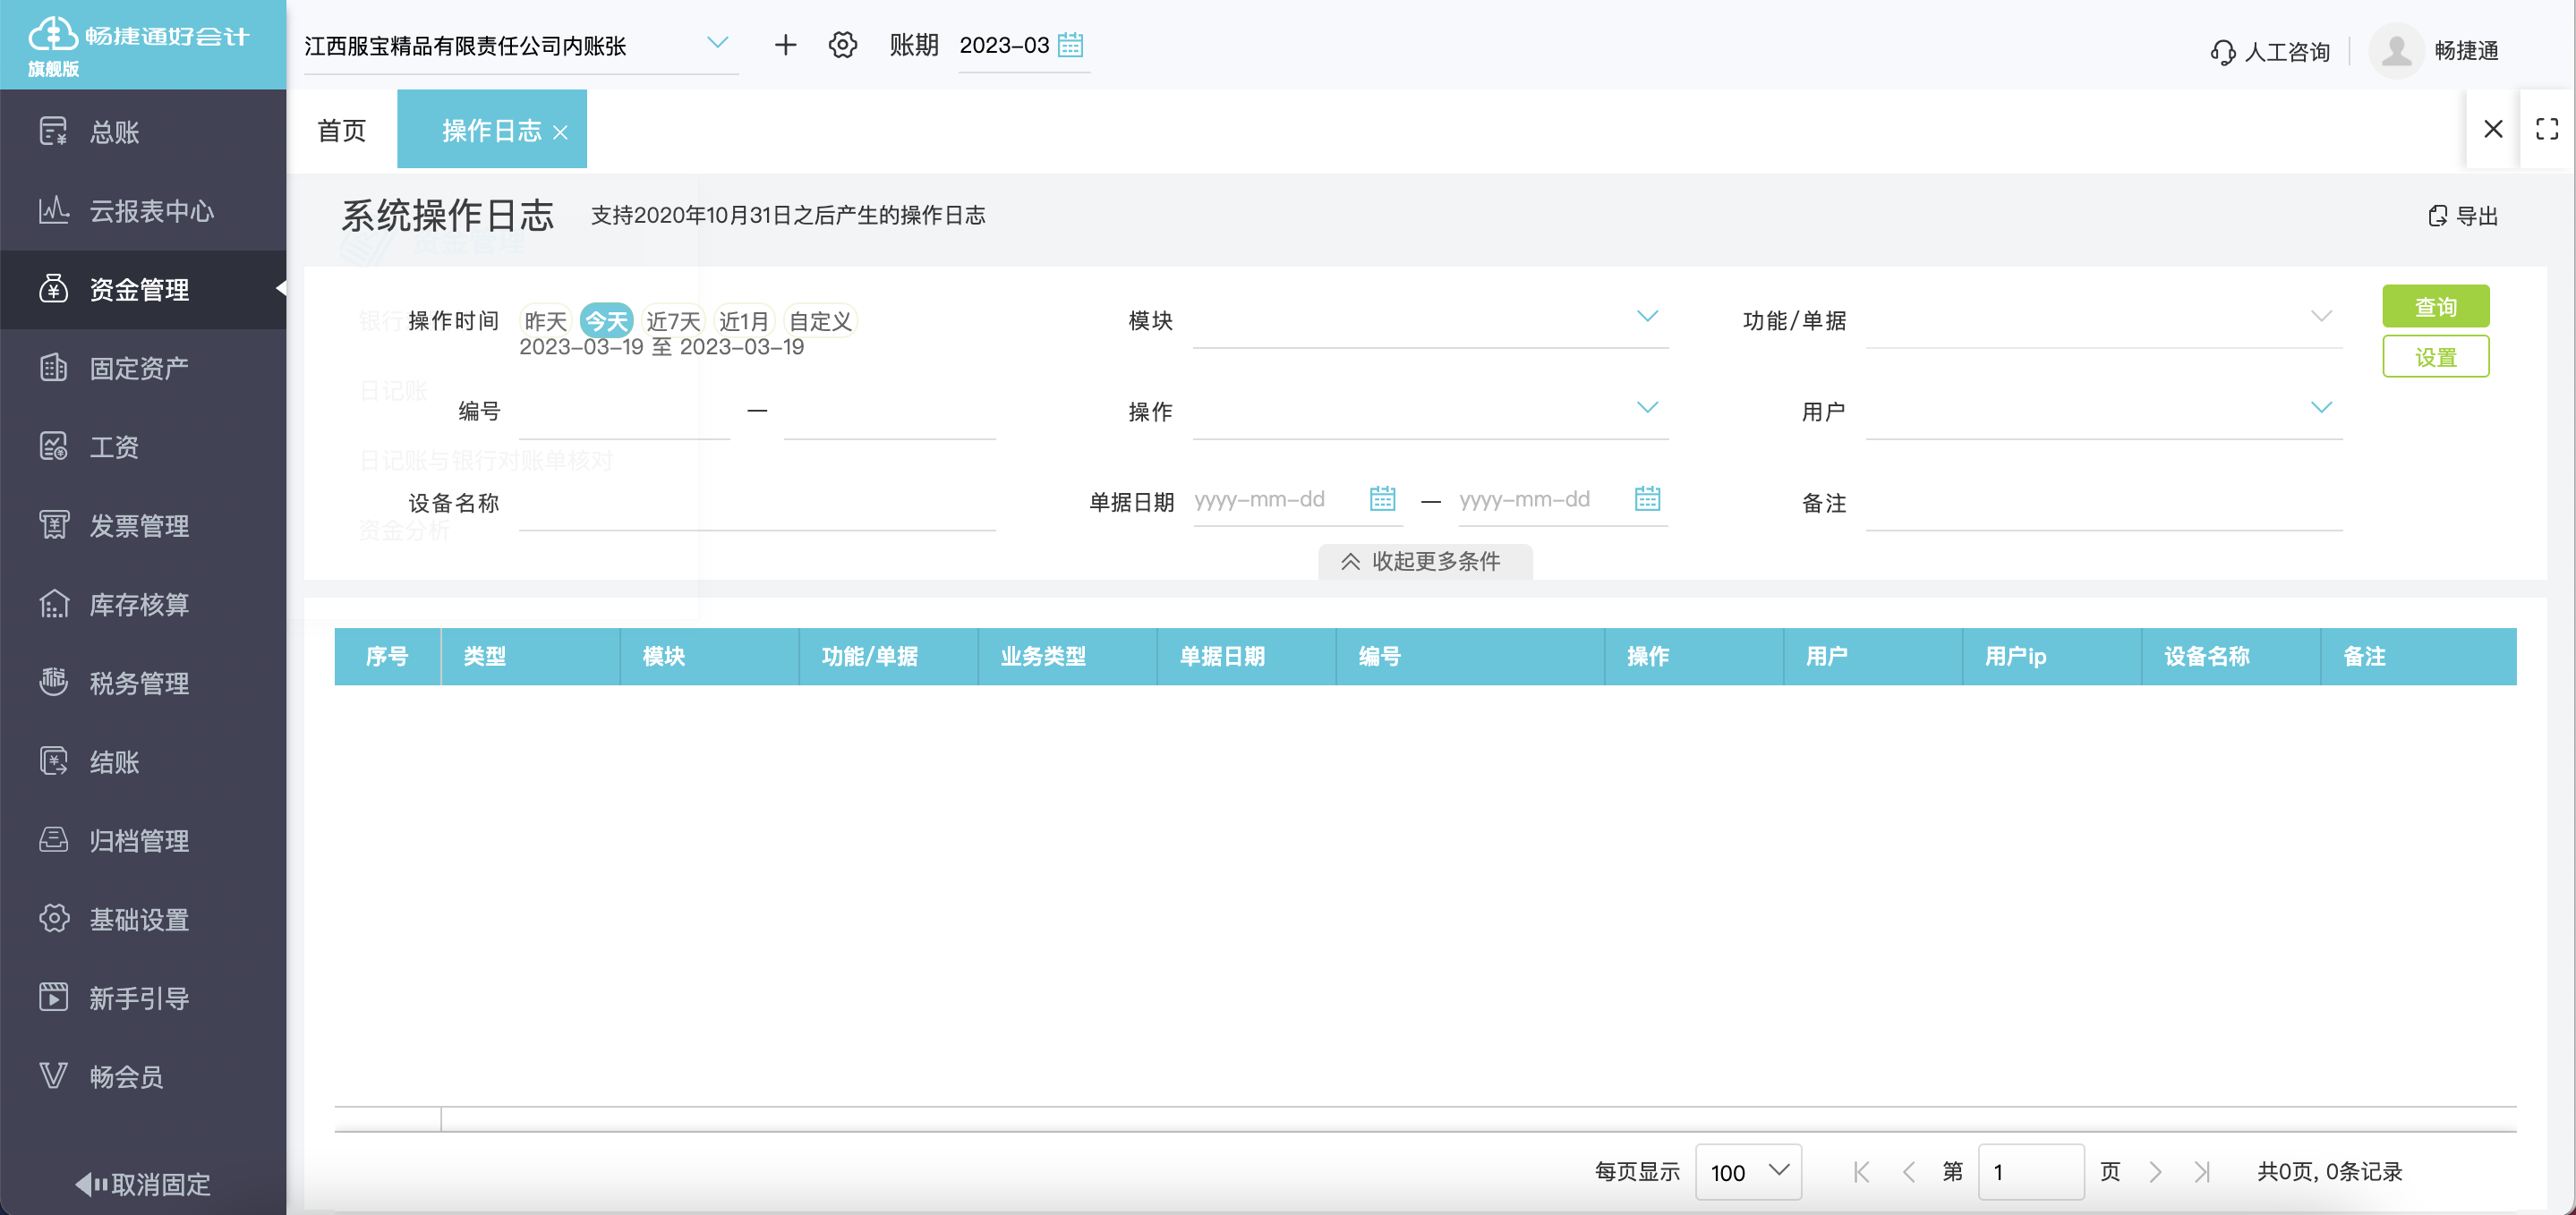This screenshot has height=1215, width=2576.
Task: Click 收起更多条件 expander
Action: tap(1423, 563)
